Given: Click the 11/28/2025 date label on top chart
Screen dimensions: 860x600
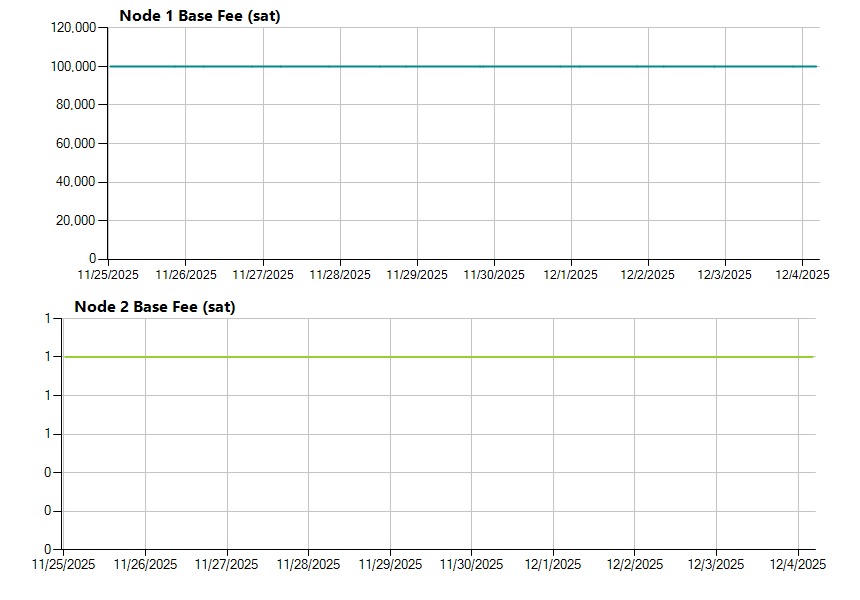Looking at the screenshot, I should (341, 273).
